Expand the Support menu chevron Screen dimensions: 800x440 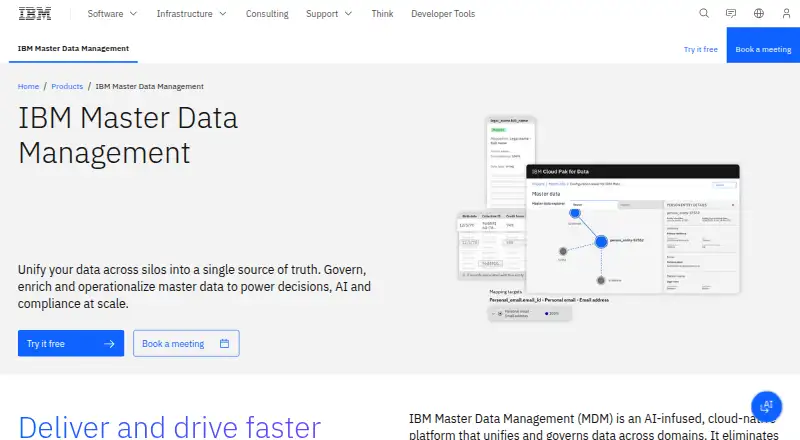coord(348,14)
